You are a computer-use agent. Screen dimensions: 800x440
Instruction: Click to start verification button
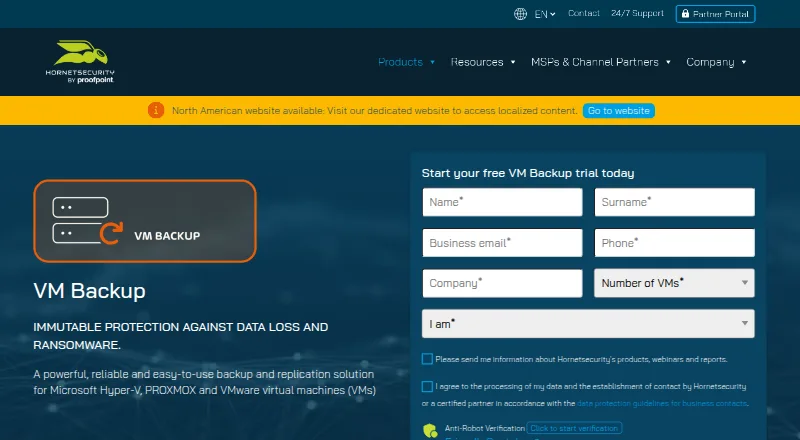pyautogui.click(x=574, y=428)
